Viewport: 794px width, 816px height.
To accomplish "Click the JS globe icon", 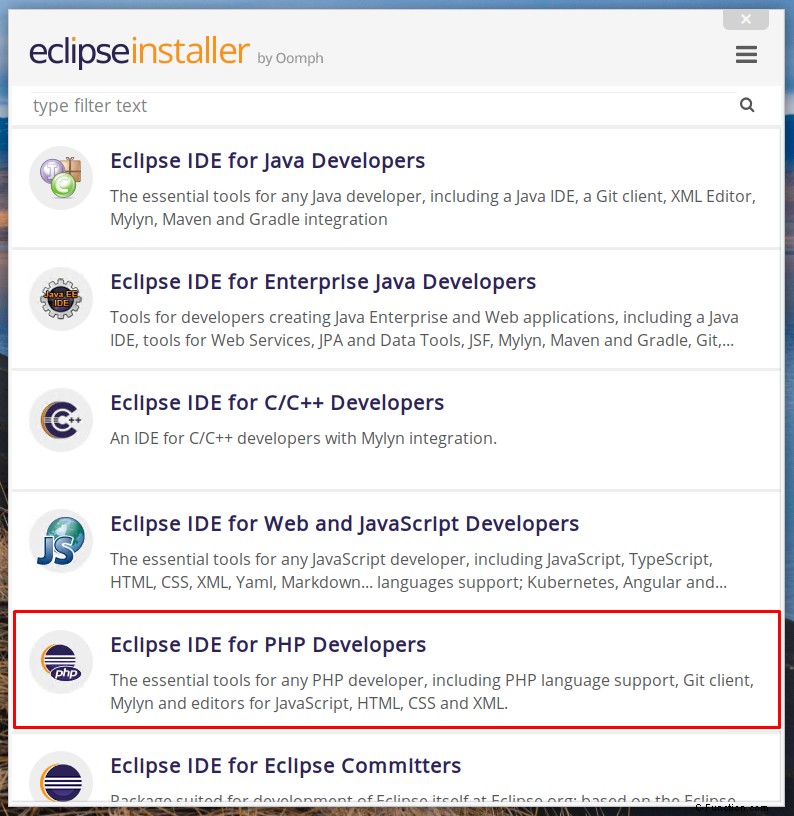I will 60,541.
